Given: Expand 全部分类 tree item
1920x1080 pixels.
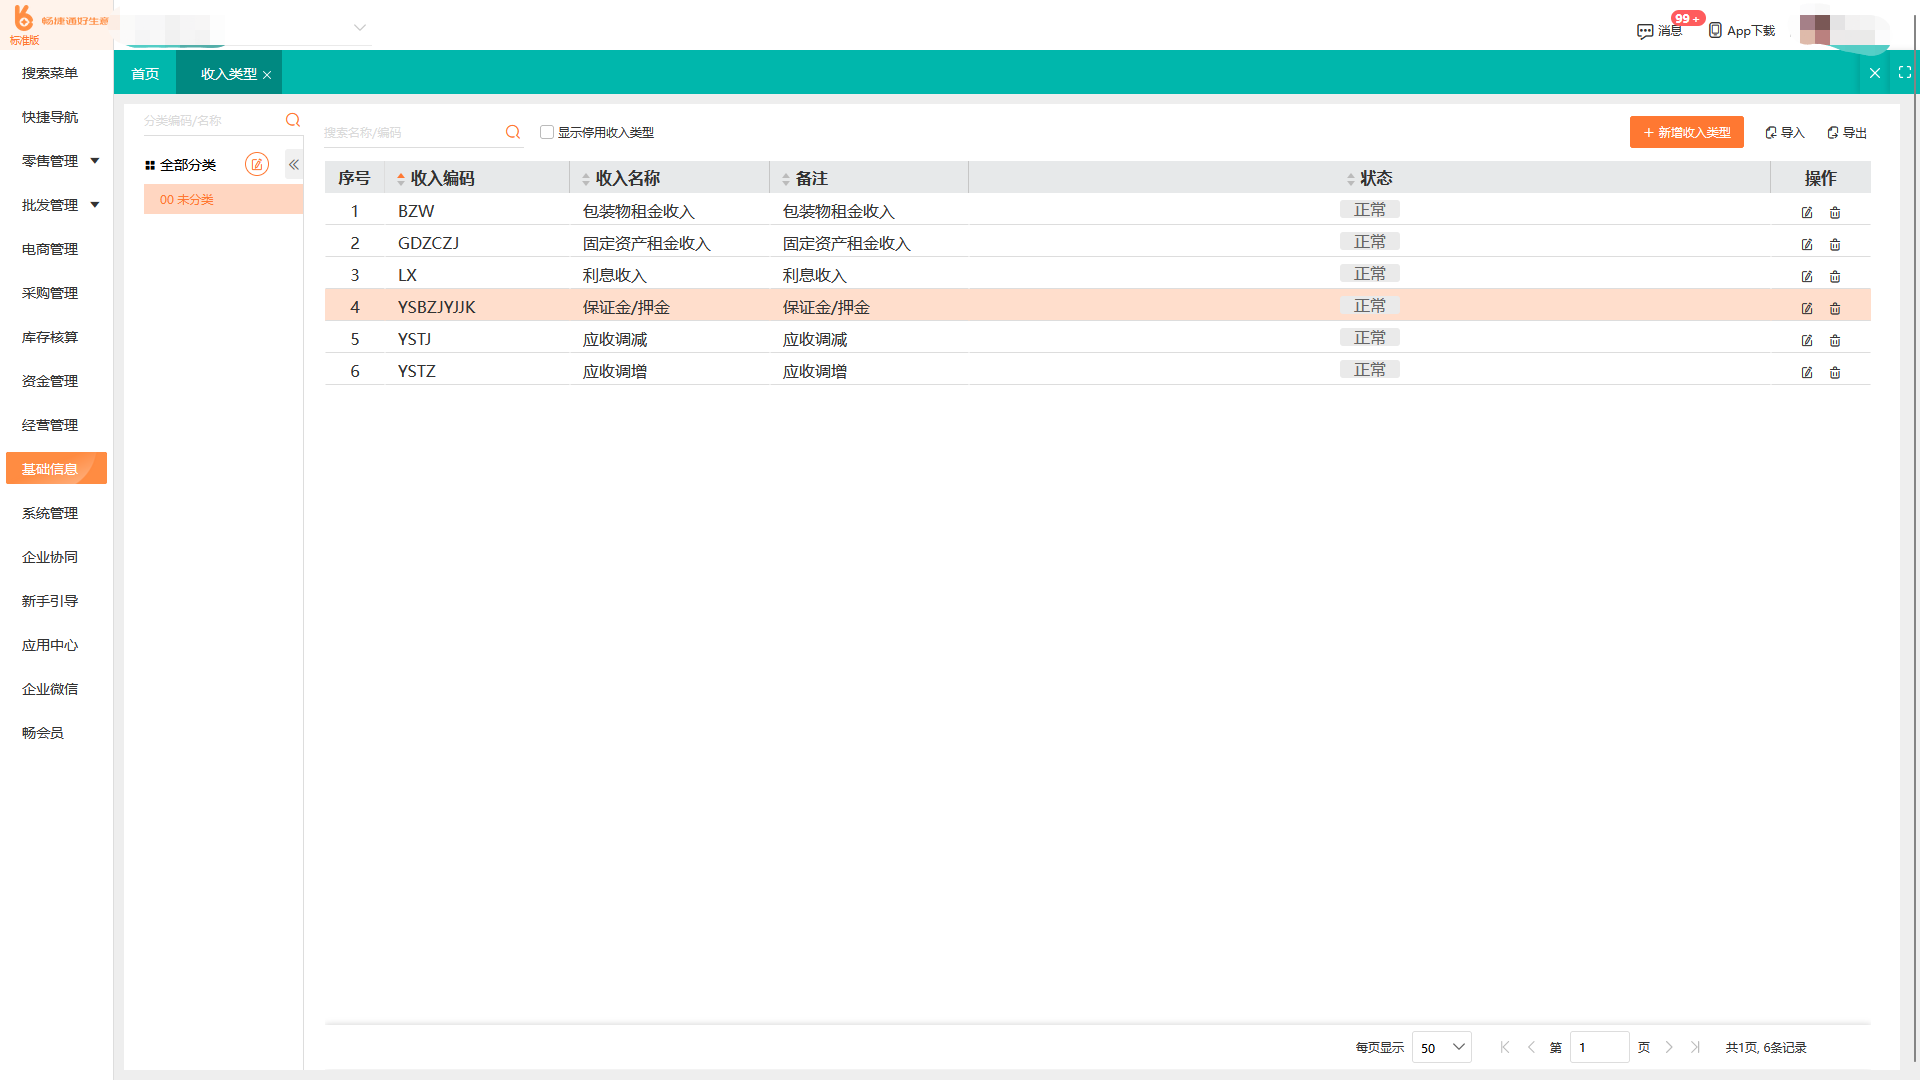Looking at the screenshot, I should 149,164.
